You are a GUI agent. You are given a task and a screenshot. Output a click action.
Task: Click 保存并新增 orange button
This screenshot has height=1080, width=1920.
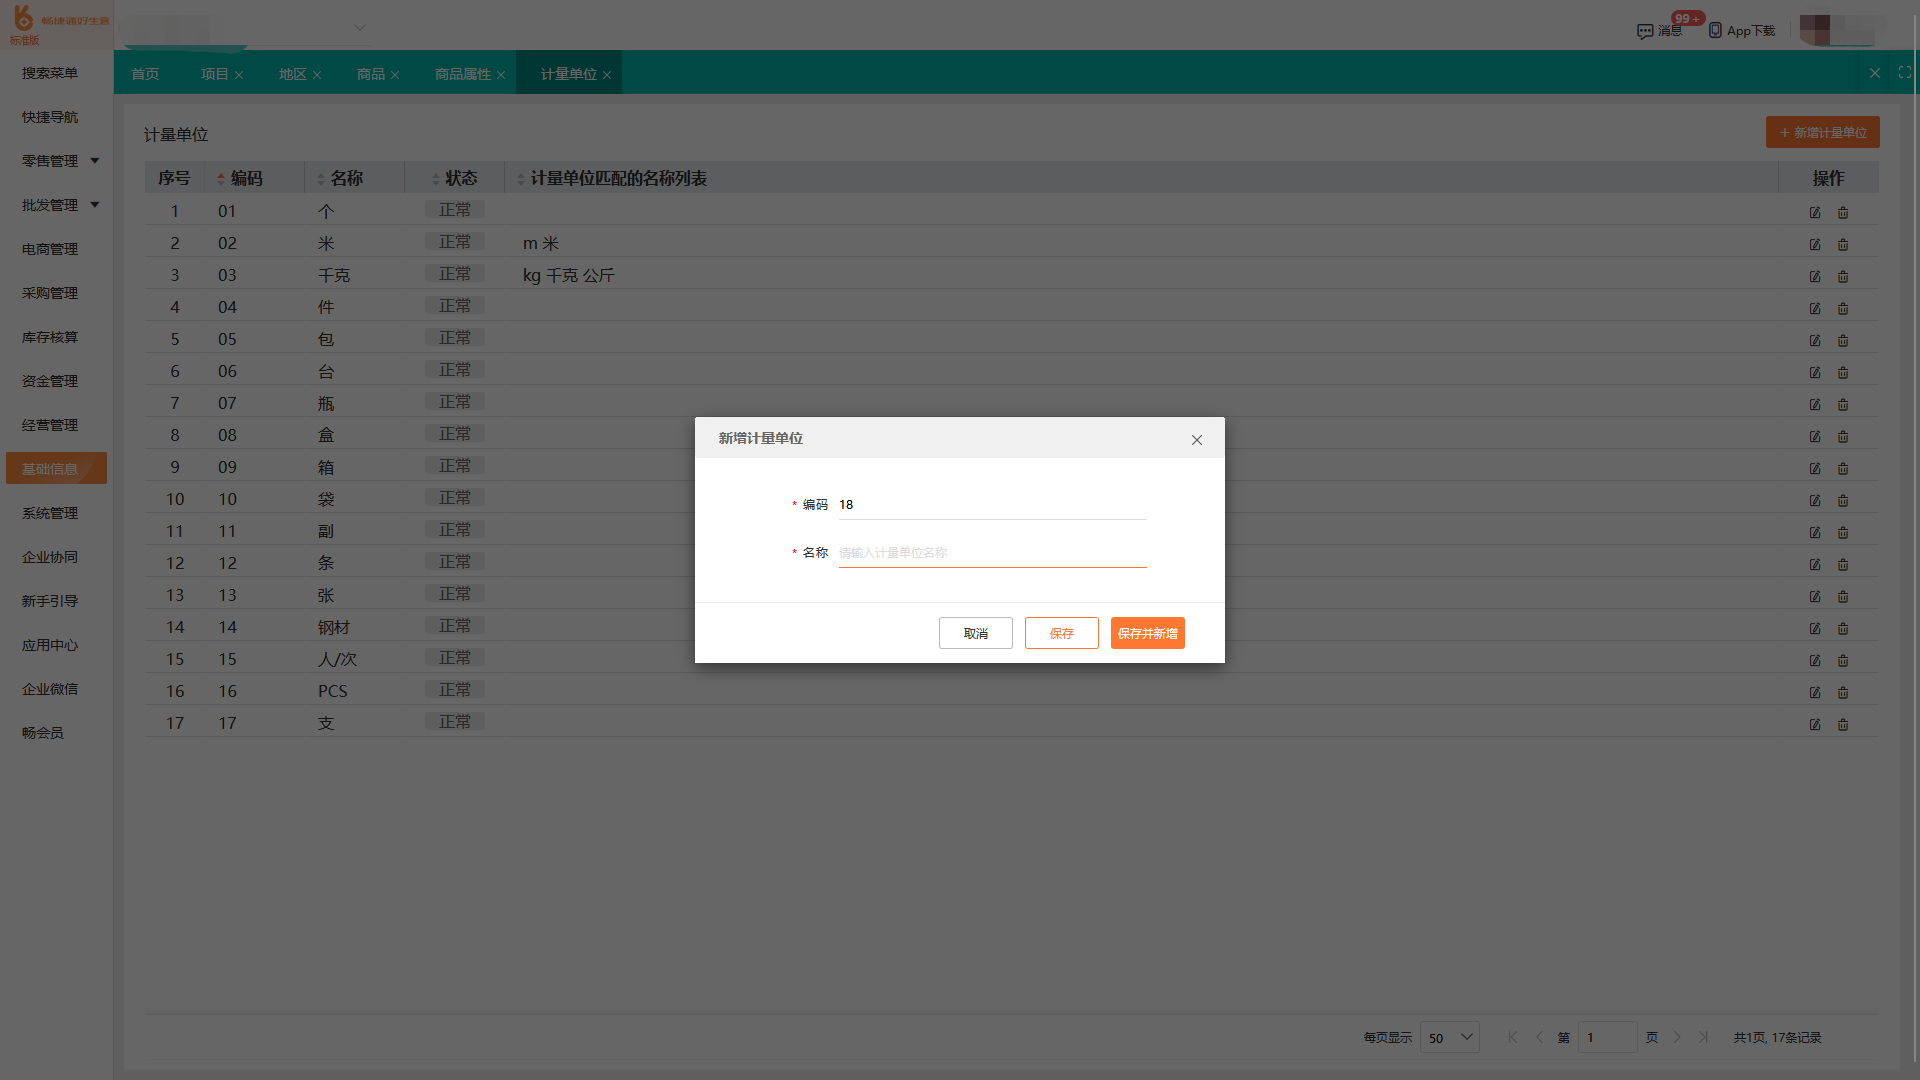(1147, 633)
